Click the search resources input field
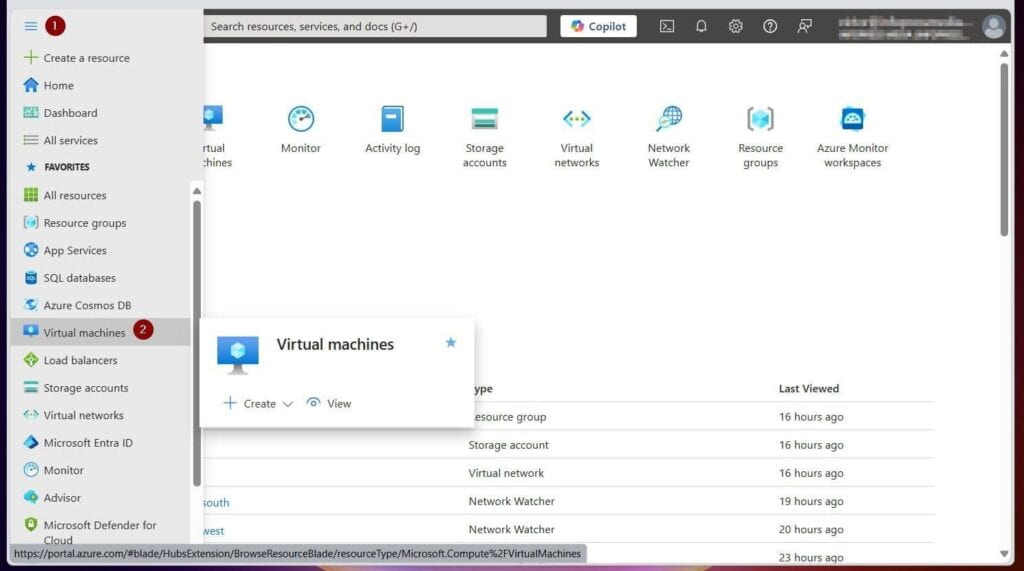Screen dimensions: 1024x571 (375, 26)
